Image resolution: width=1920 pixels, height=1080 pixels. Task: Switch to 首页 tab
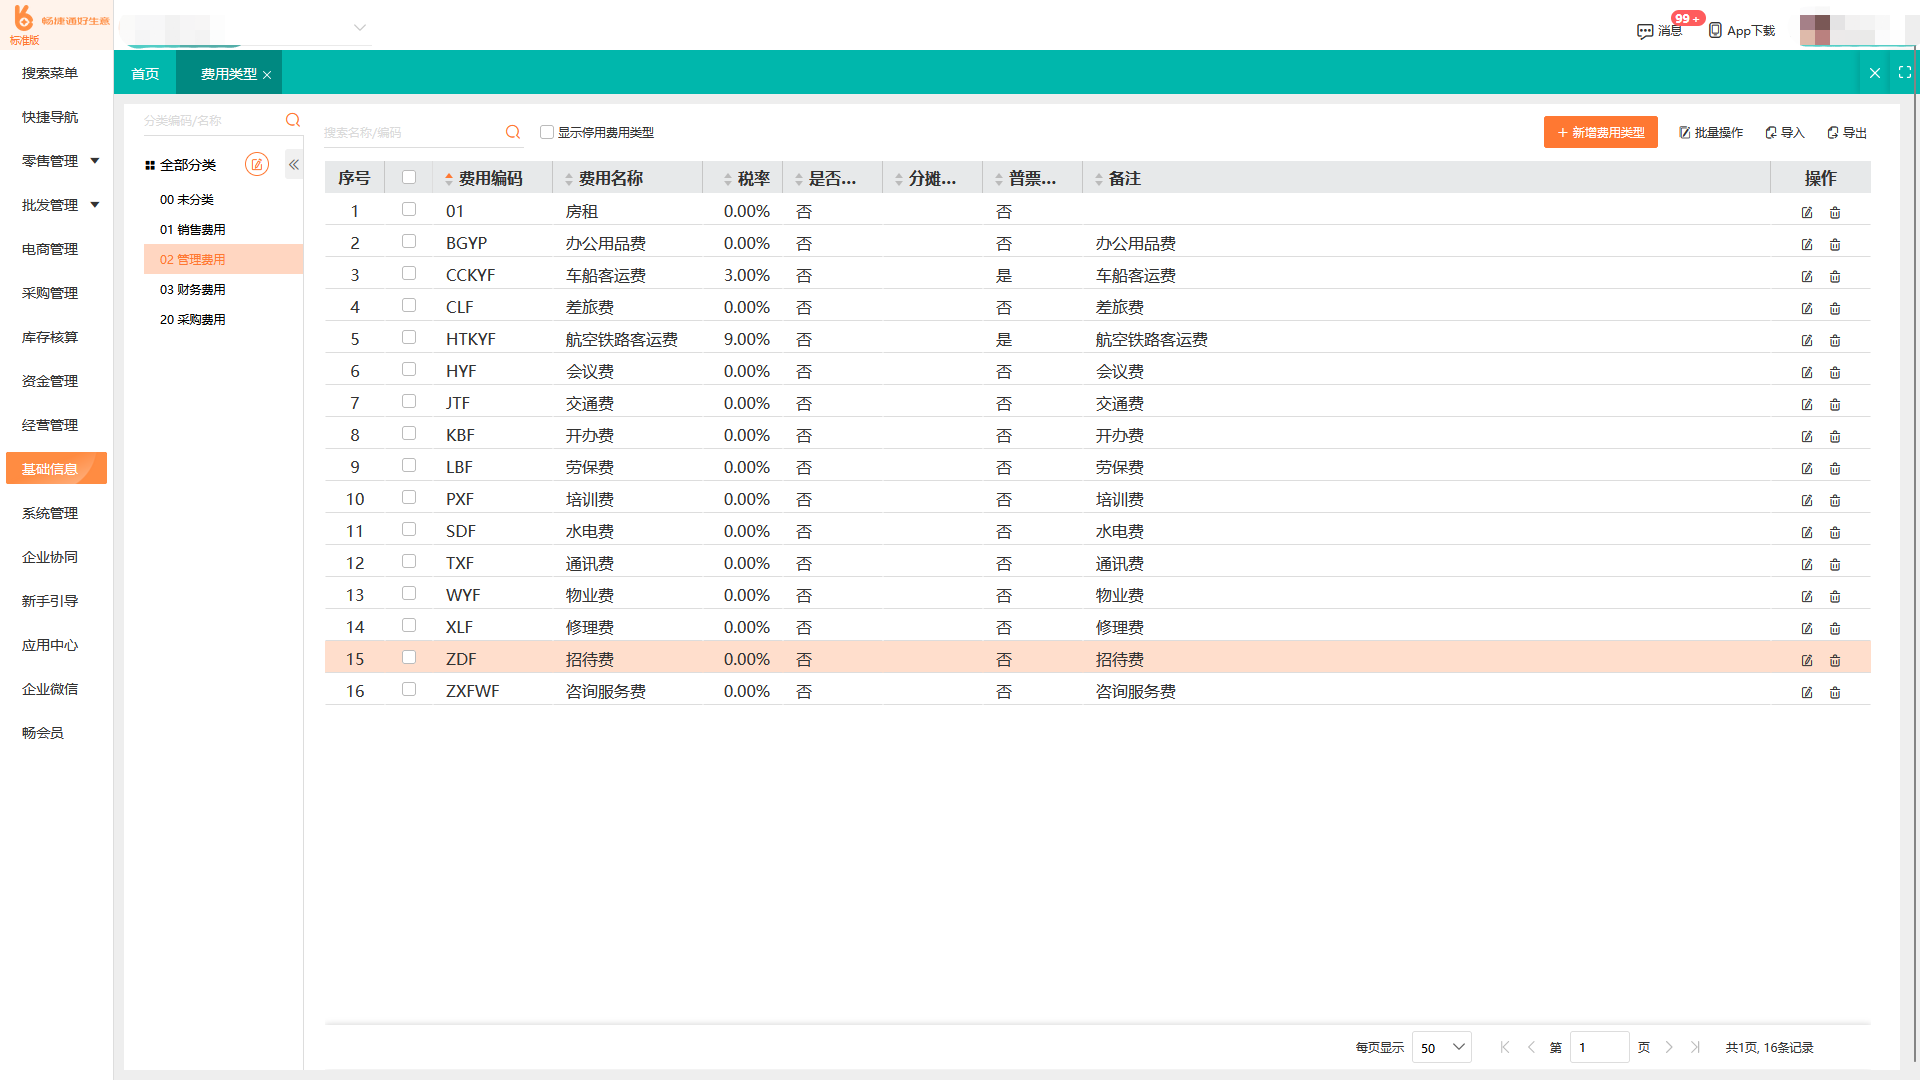click(145, 74)
